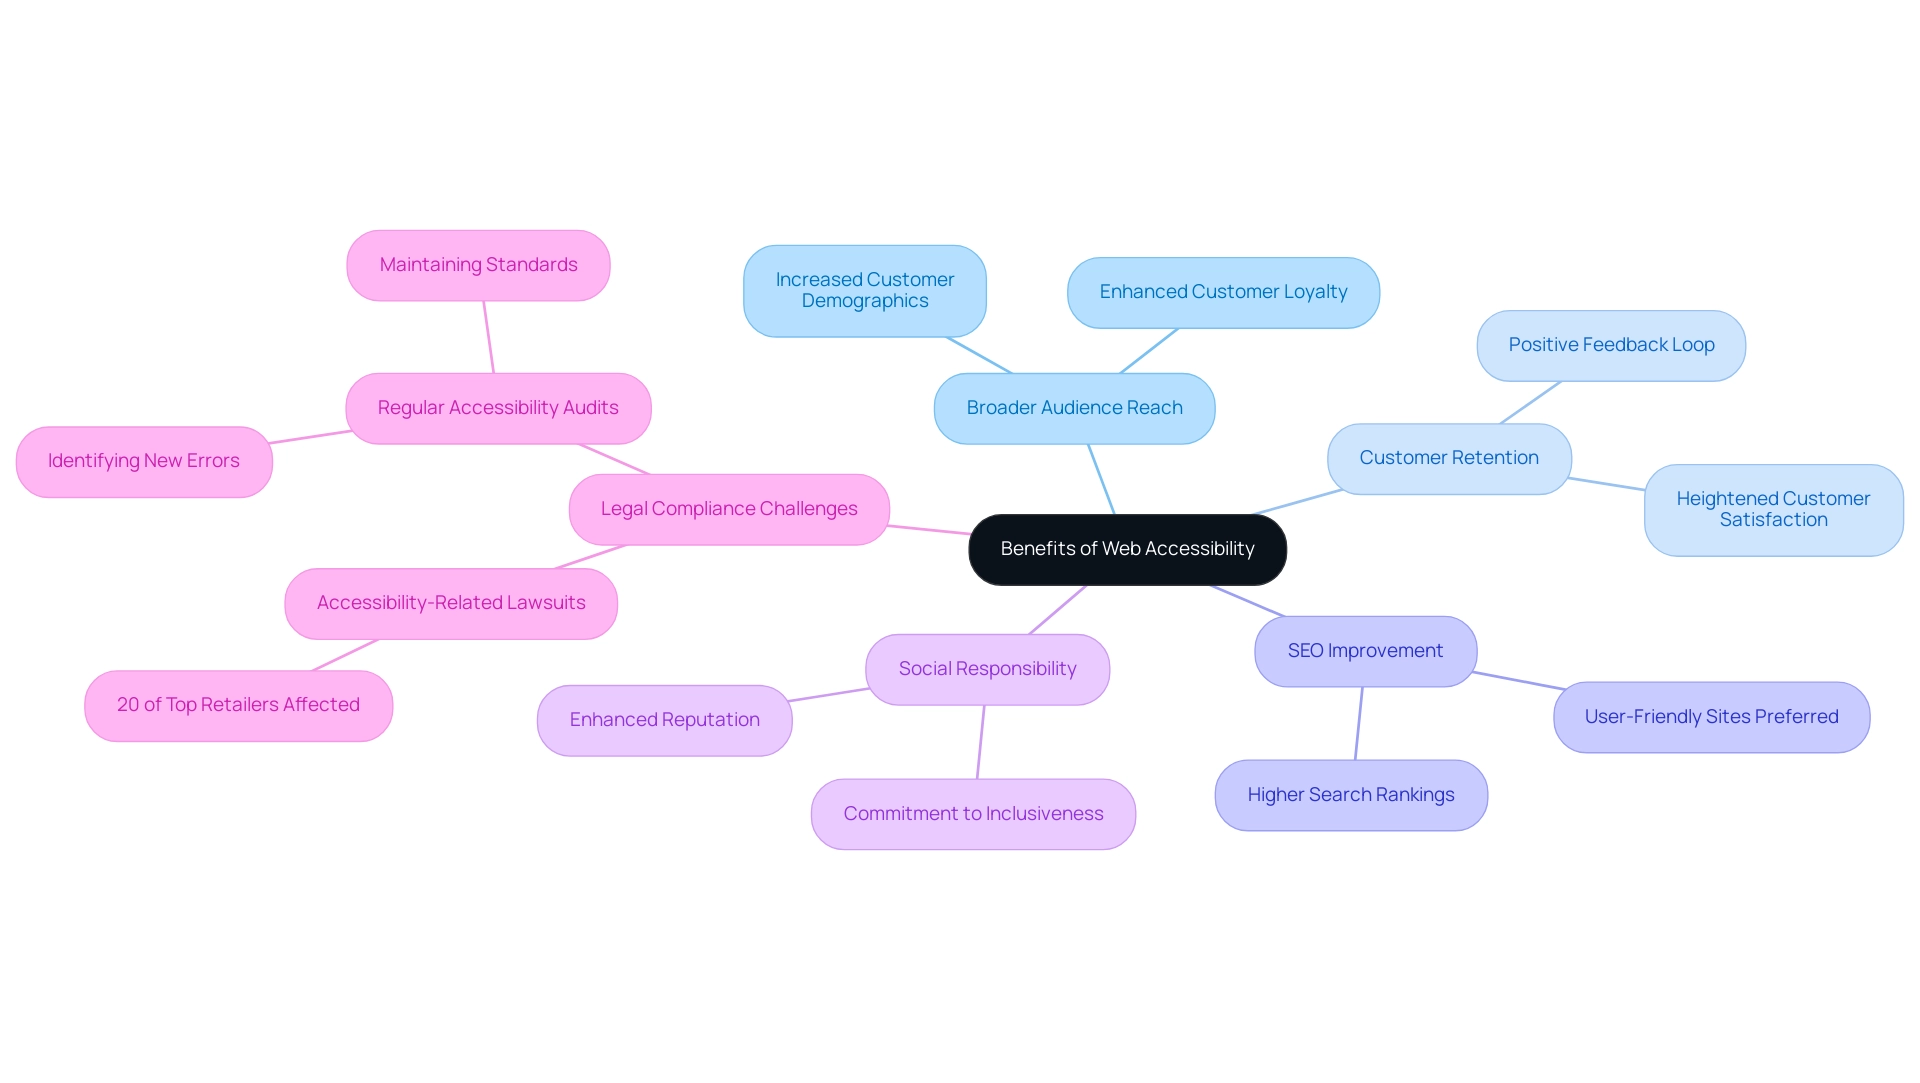1920x1083 pixels.
Task: Select the Social Responsibility node
Action: tap(986, 667)
